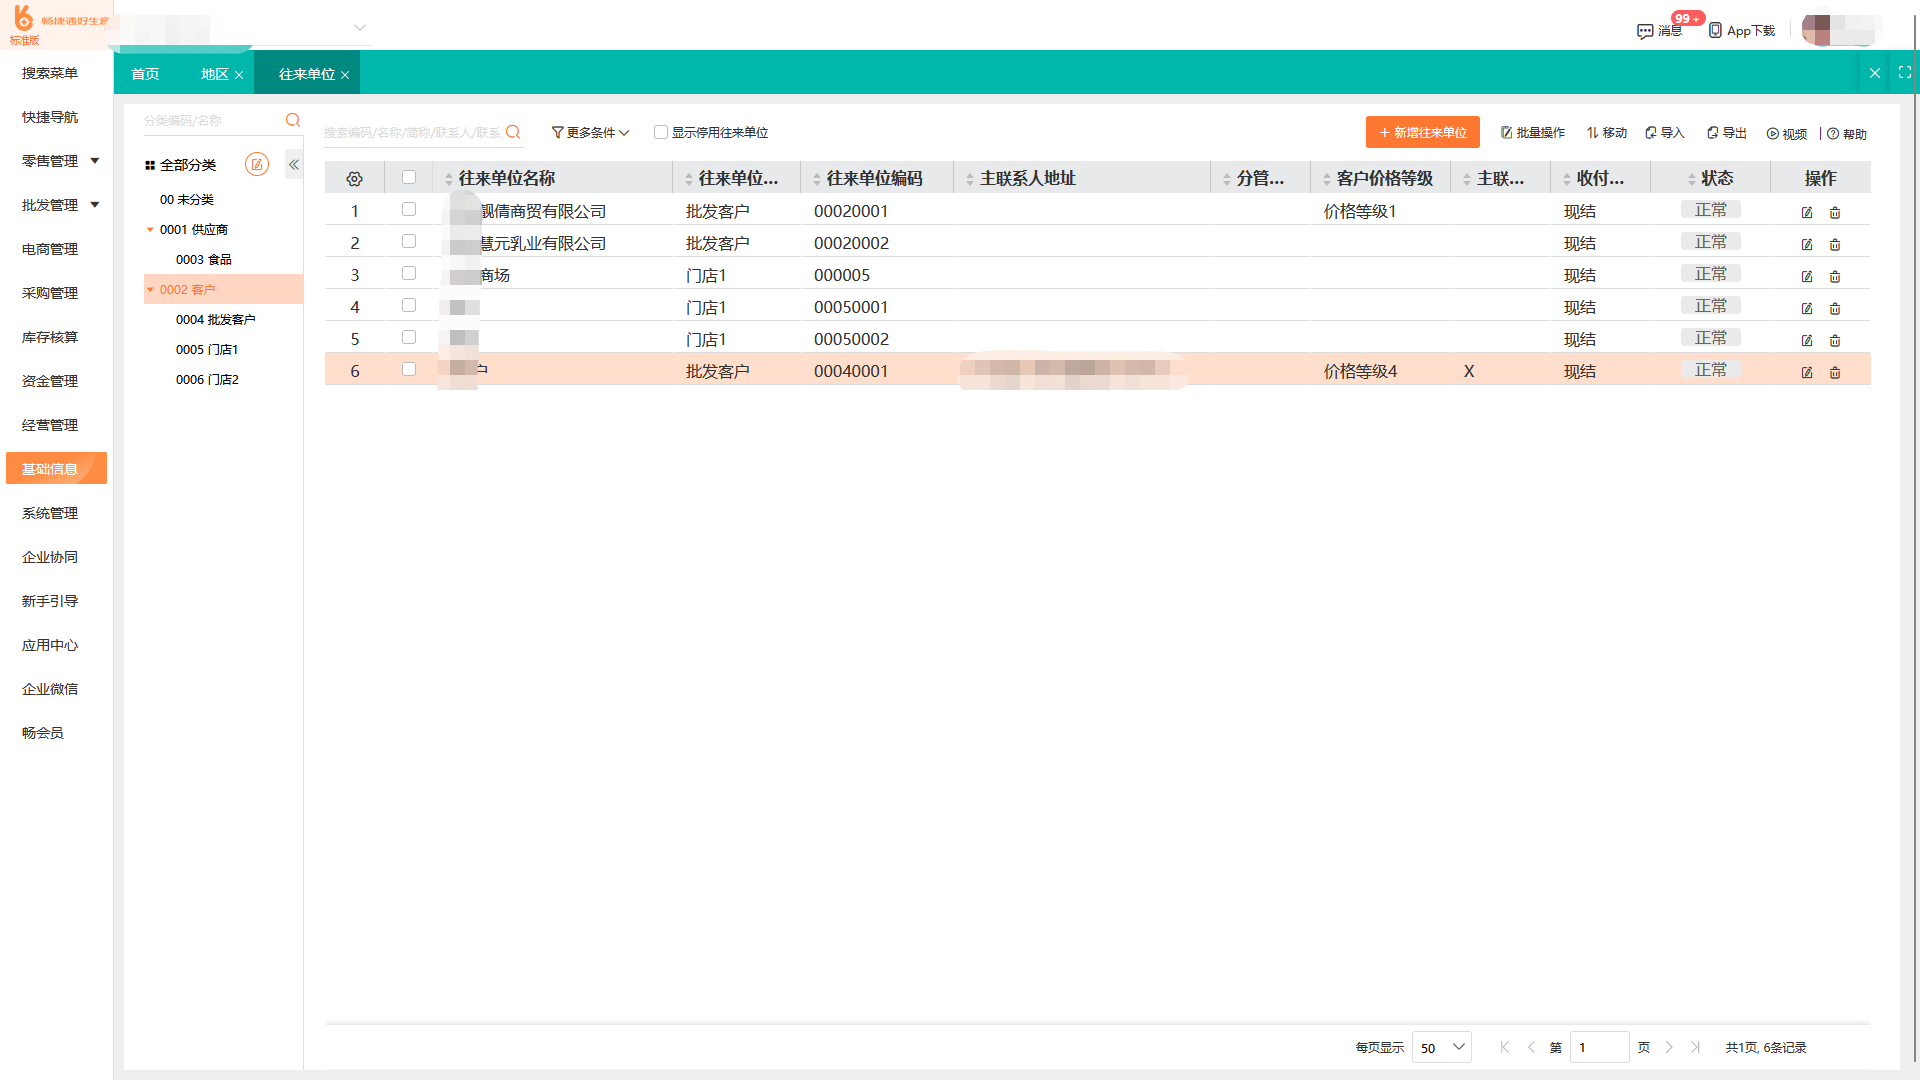The width and height of the screenshot is (1920, 1080).
Task: Navigate to next page using arrow
Action: click(x=1668, y=1047)
